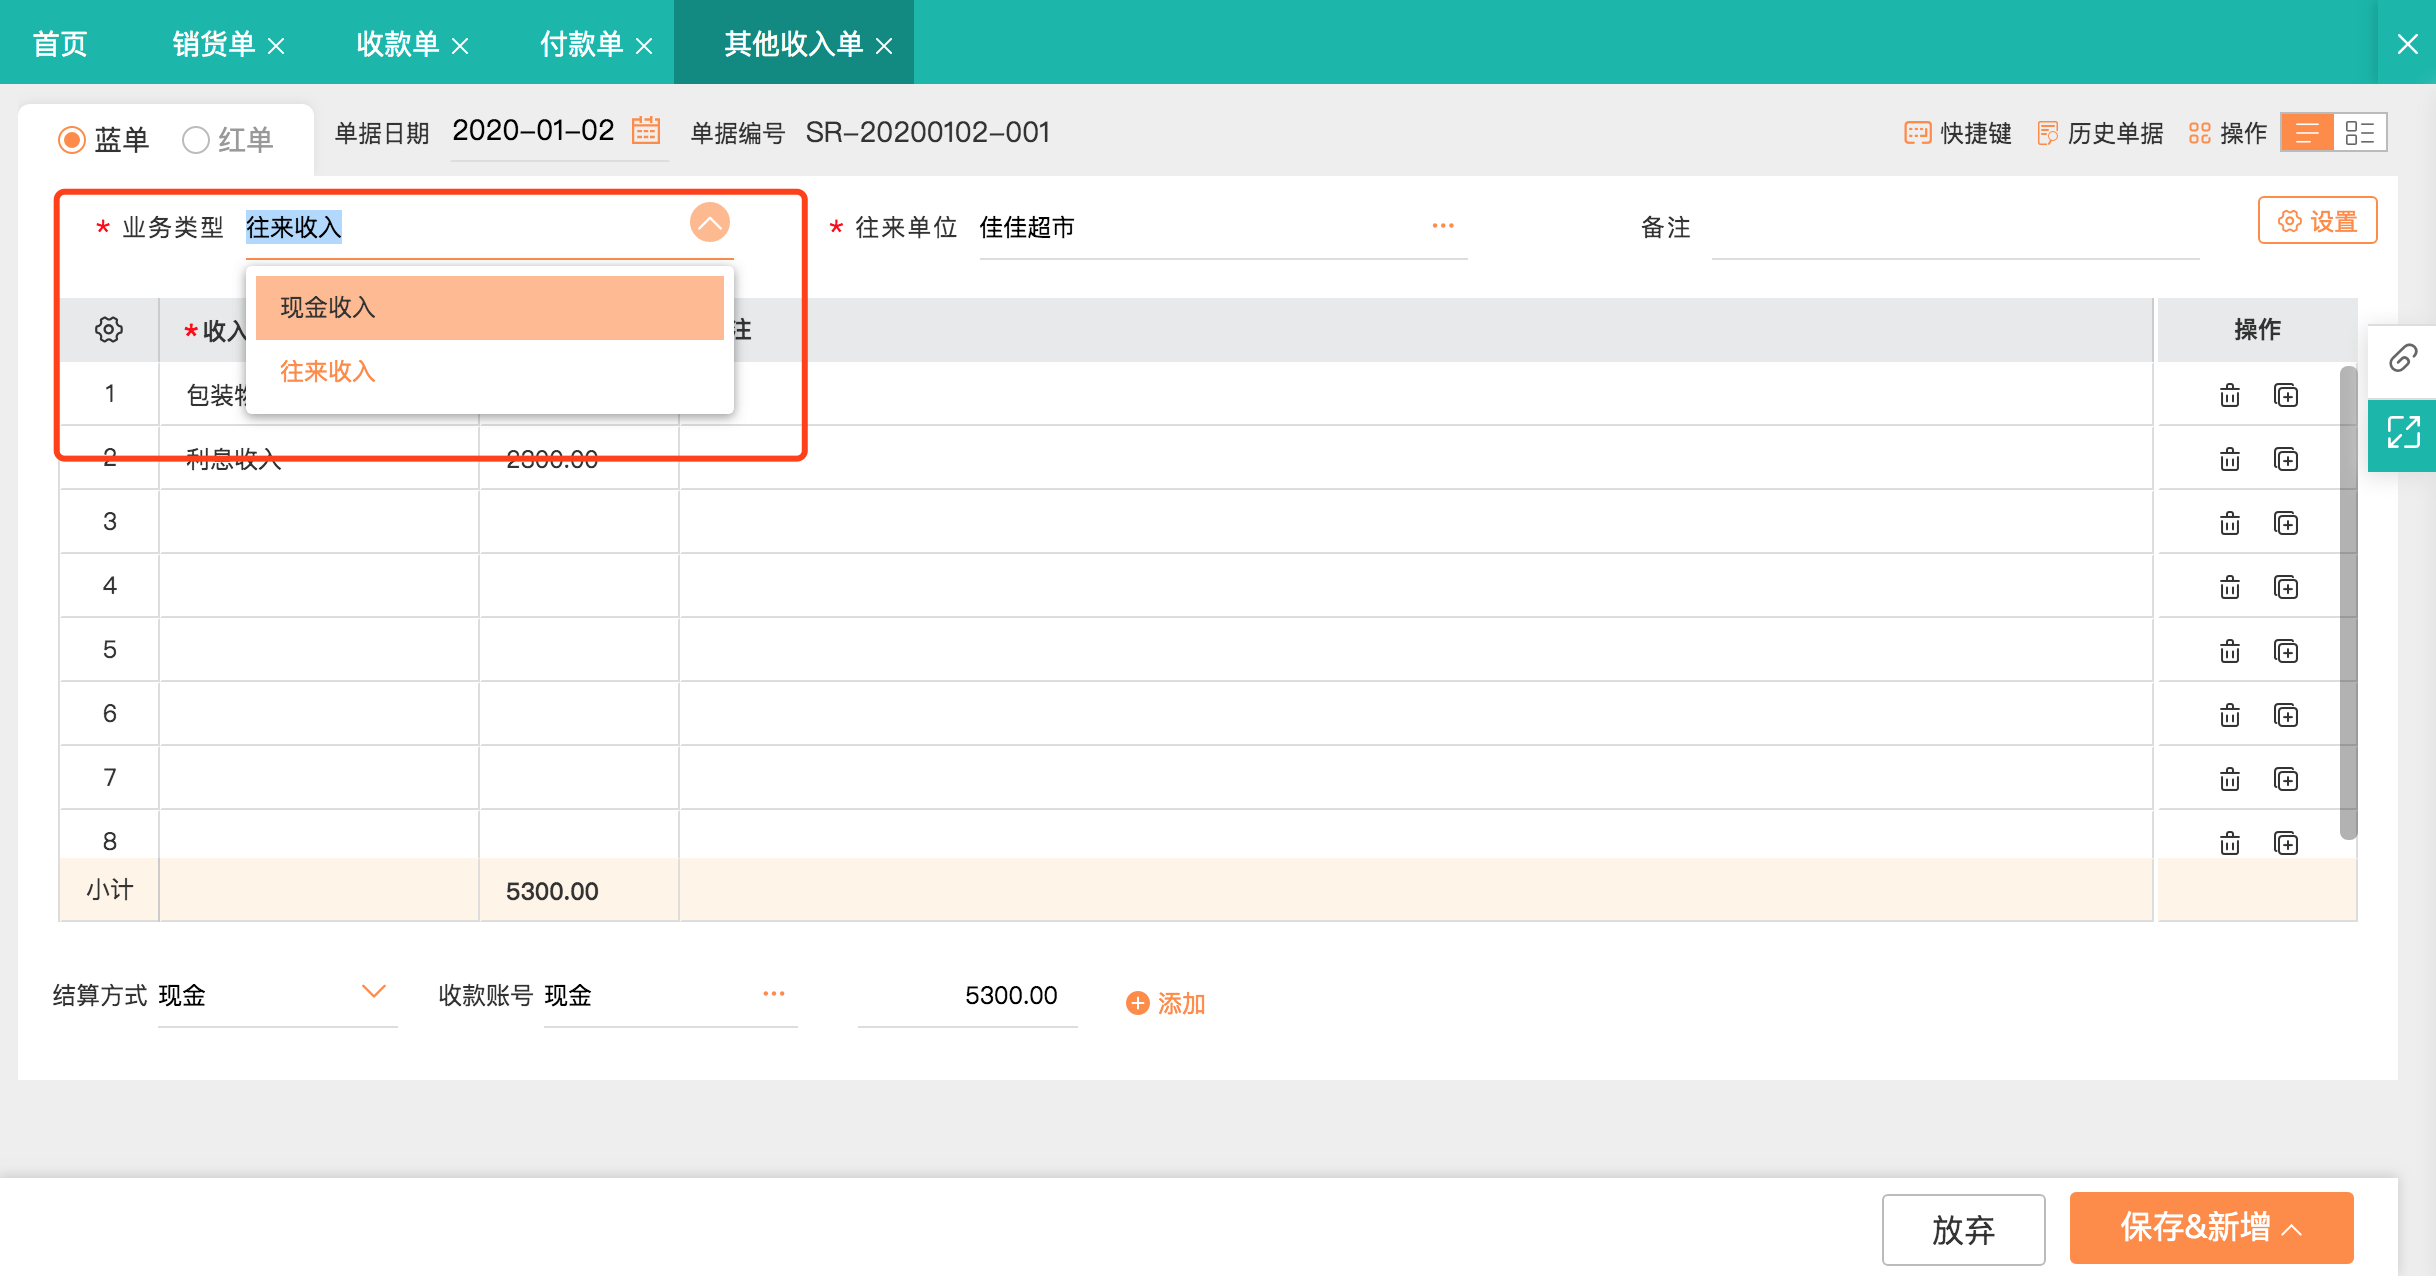This screenshot has height=1276, width=2436.
Task: Expand the 业务类型 dropdown field
Action: (709, 226)
